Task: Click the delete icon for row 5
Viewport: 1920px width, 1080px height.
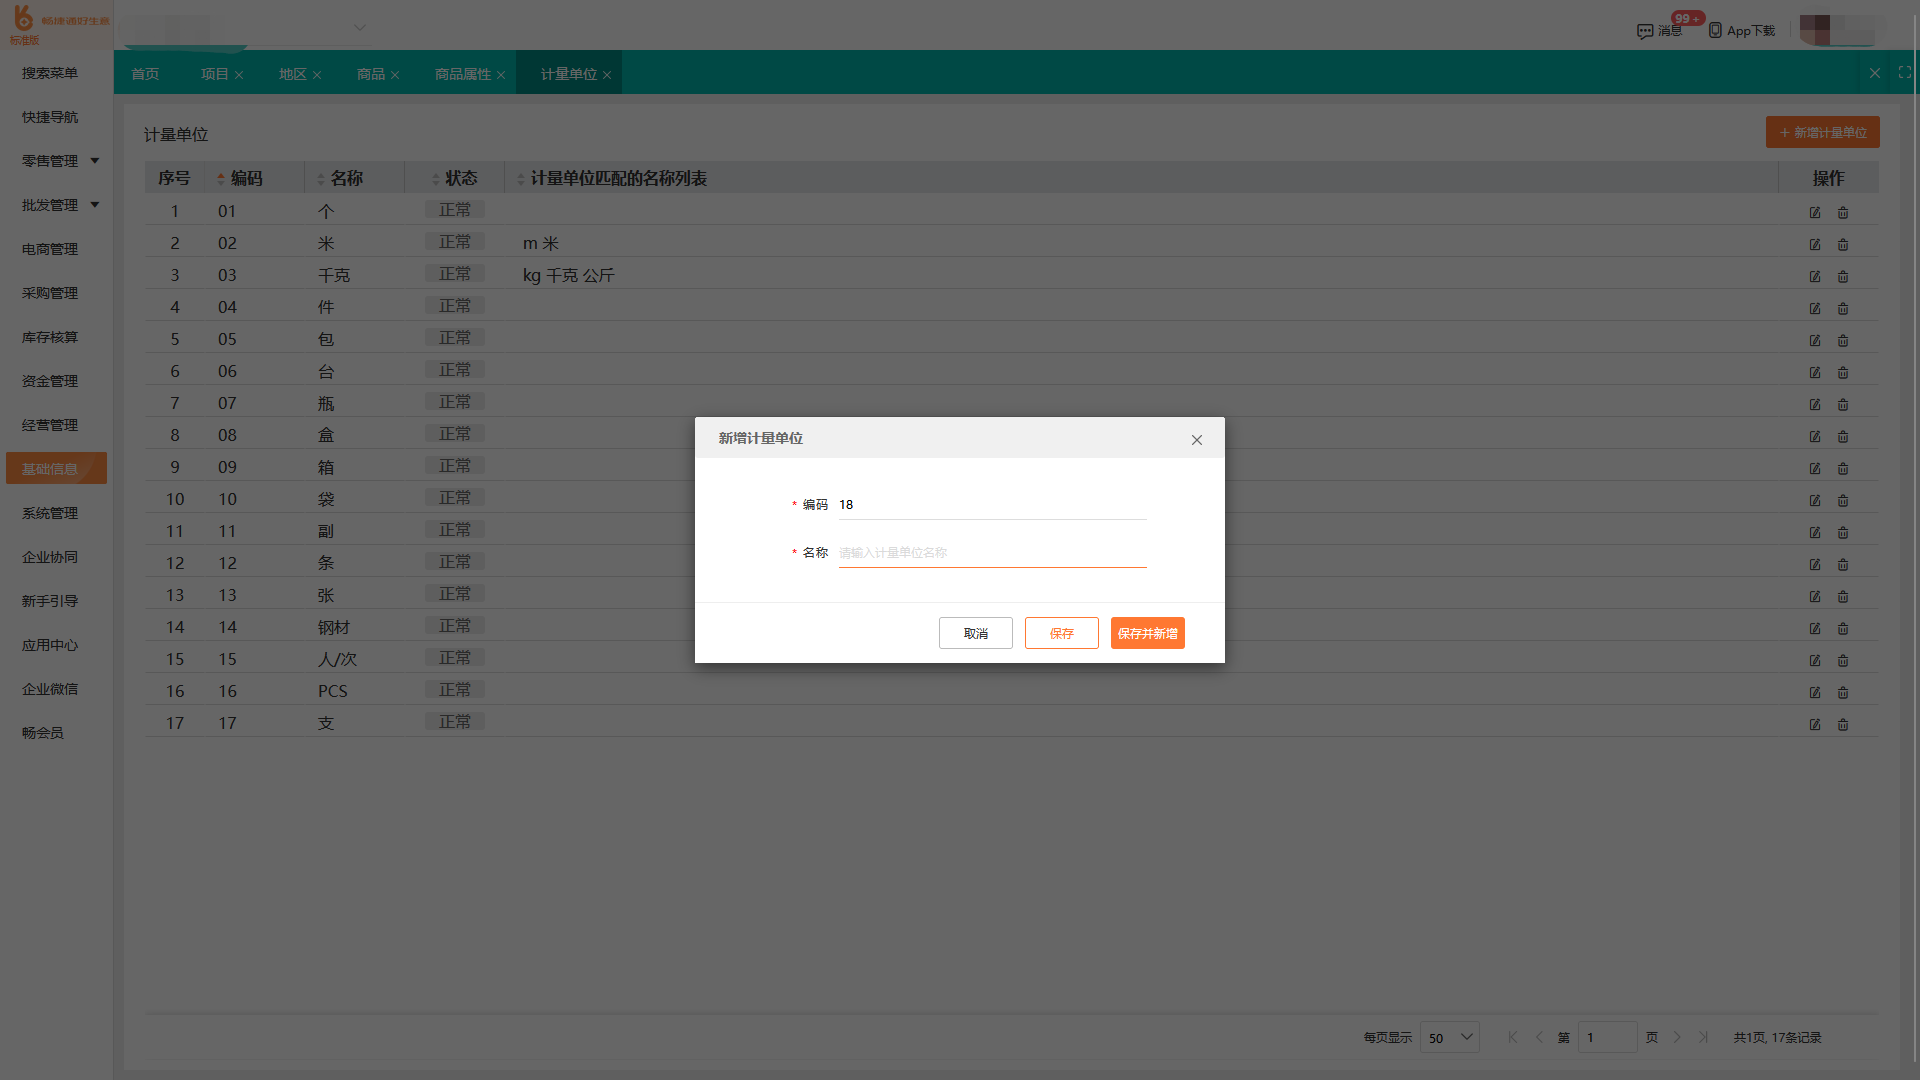Action: (x=1844, y=340)
